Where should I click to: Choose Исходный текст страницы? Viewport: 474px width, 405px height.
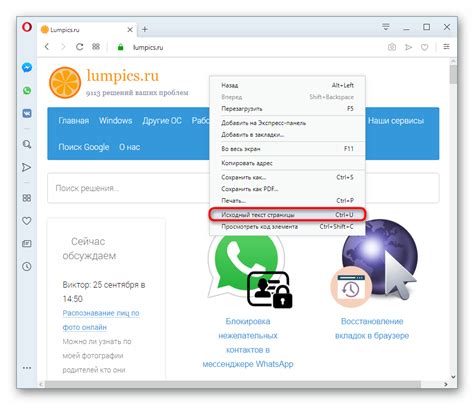(287, 215)
